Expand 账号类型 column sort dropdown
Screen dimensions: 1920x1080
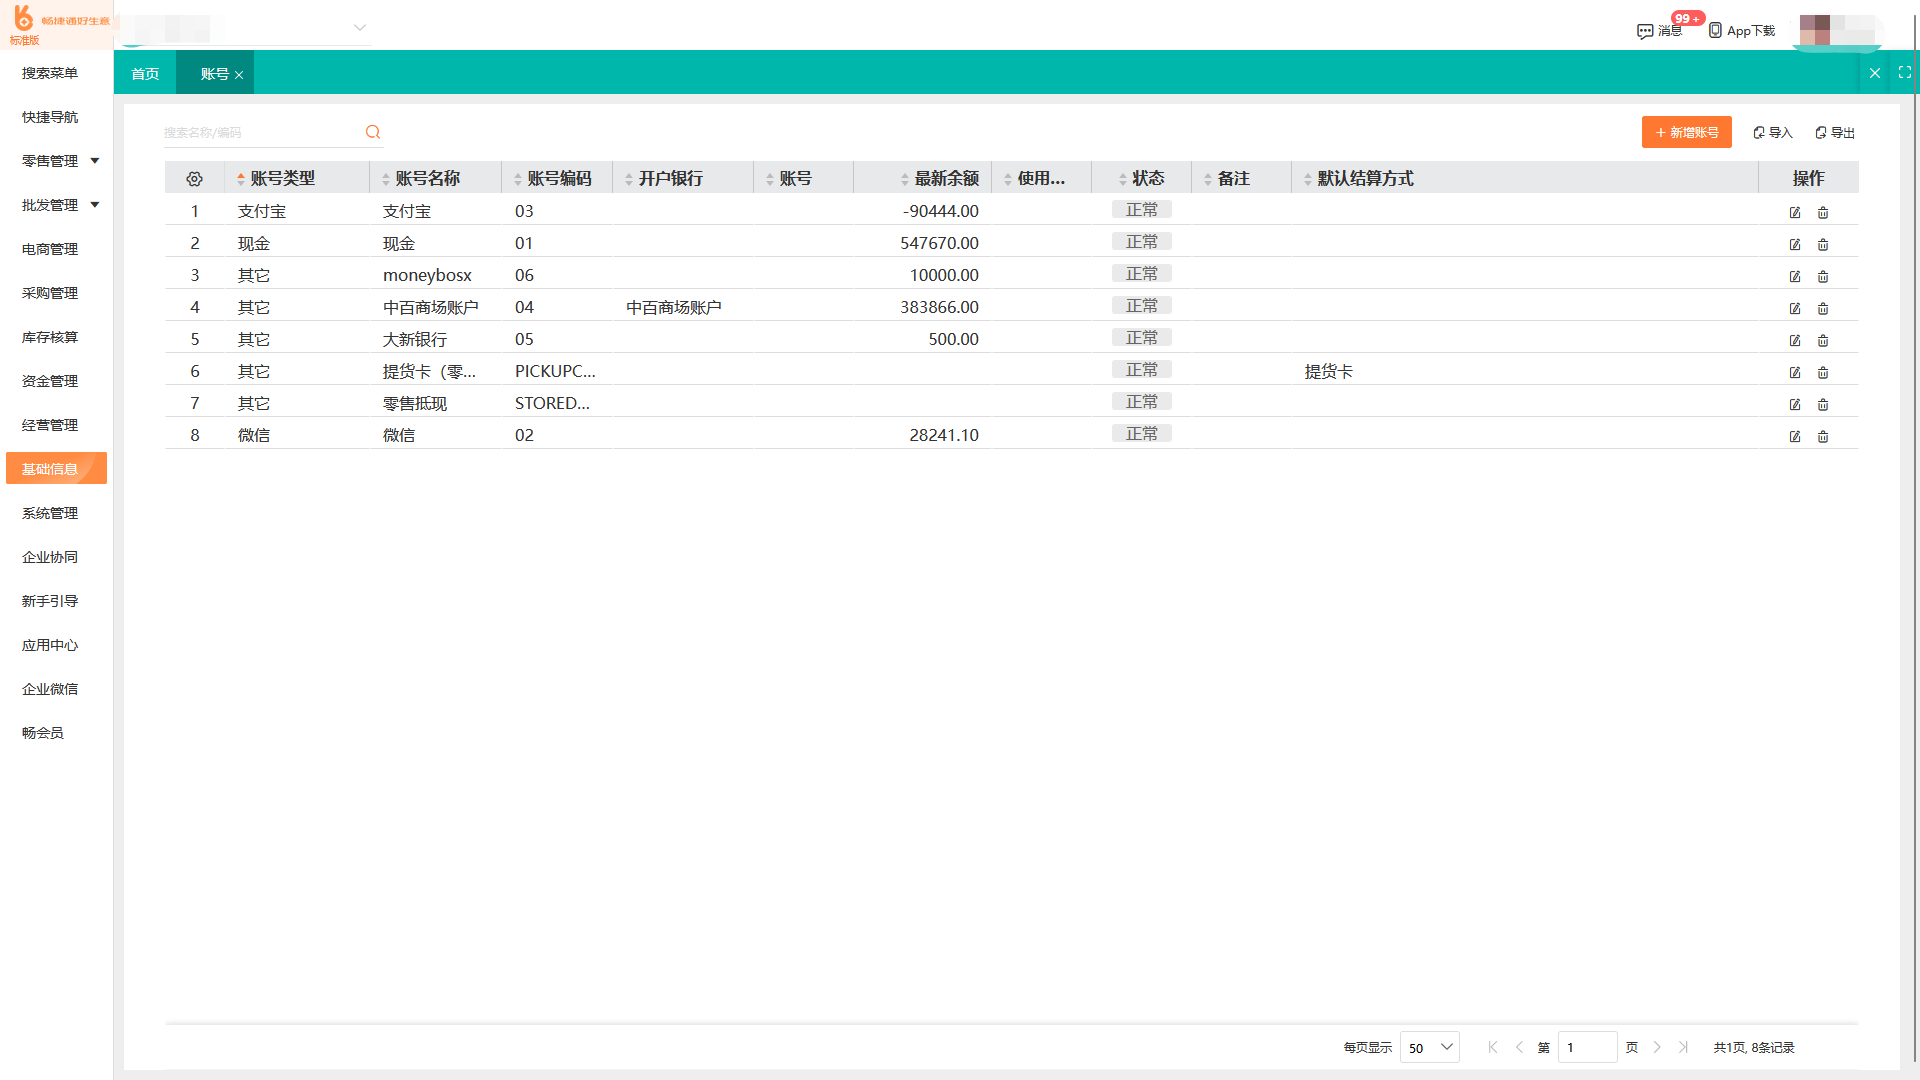tap(237, 178)
